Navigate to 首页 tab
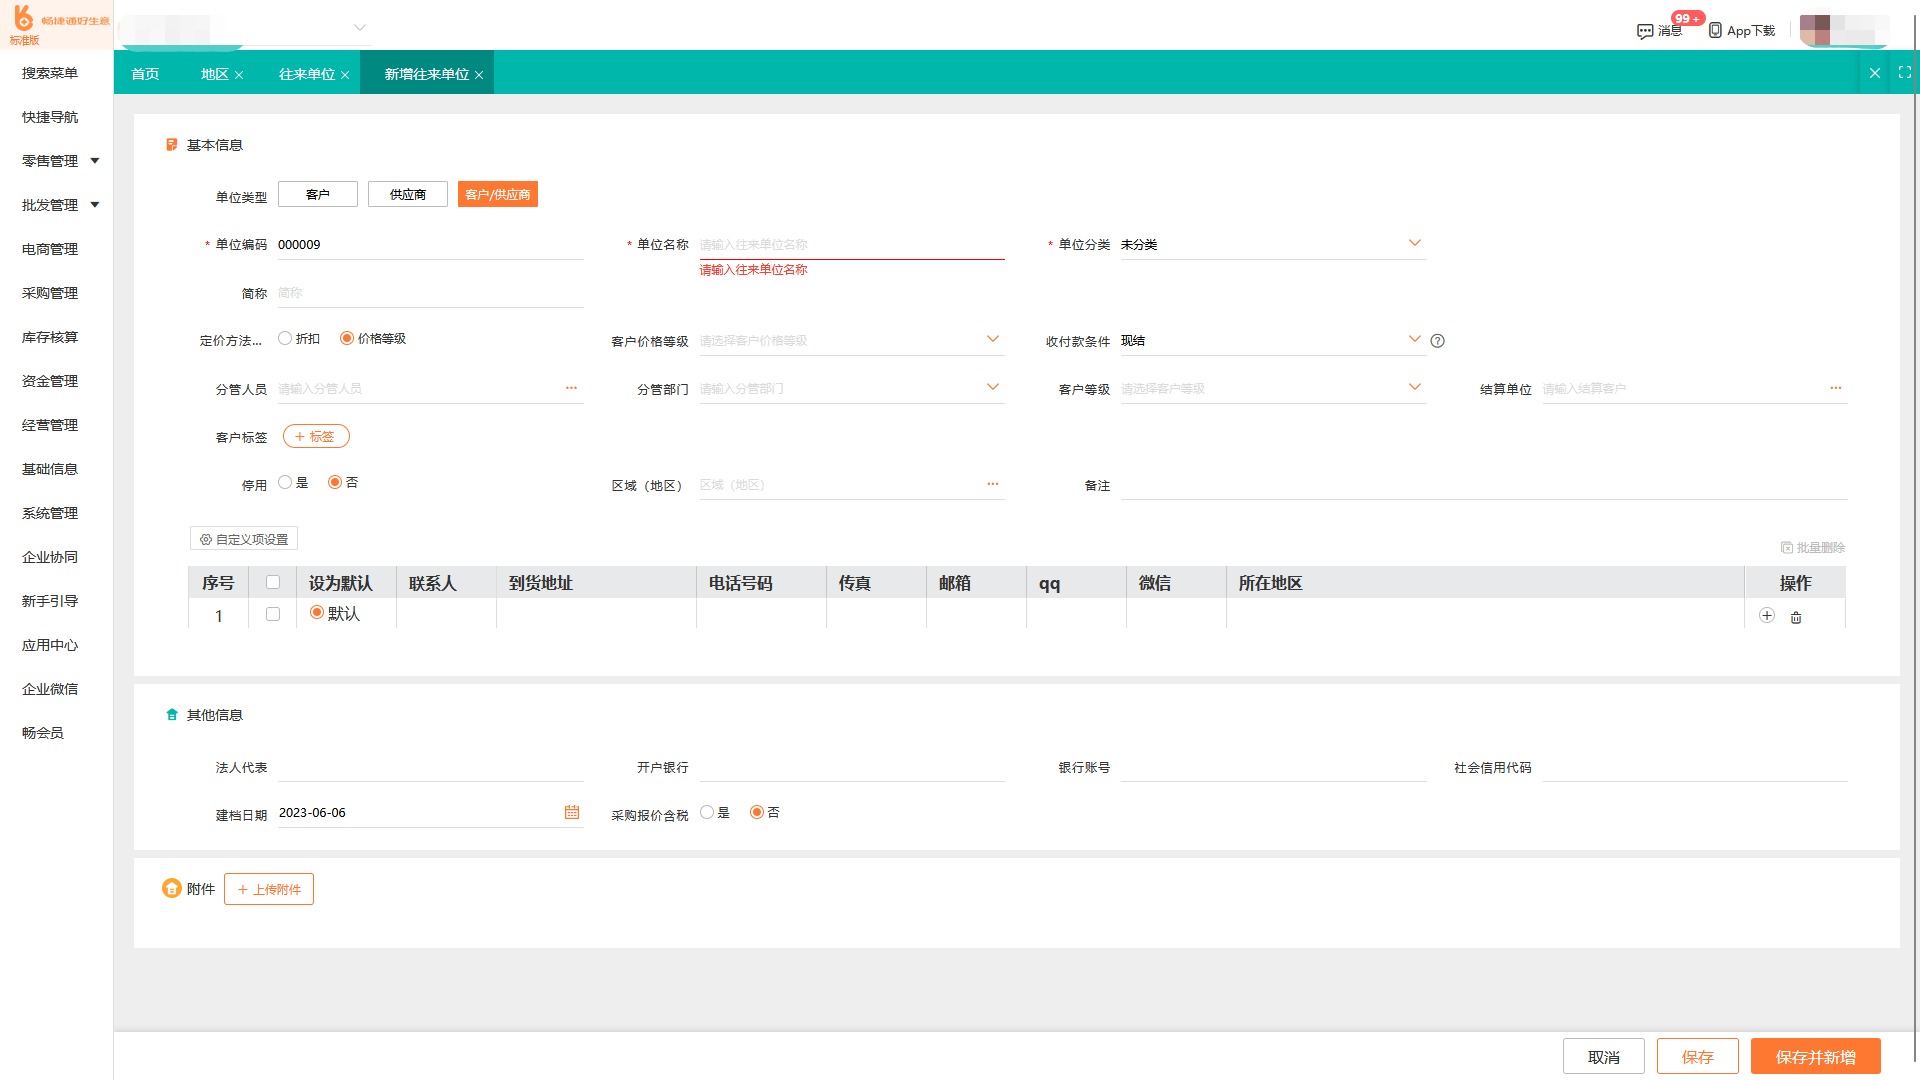 point(146,73)
